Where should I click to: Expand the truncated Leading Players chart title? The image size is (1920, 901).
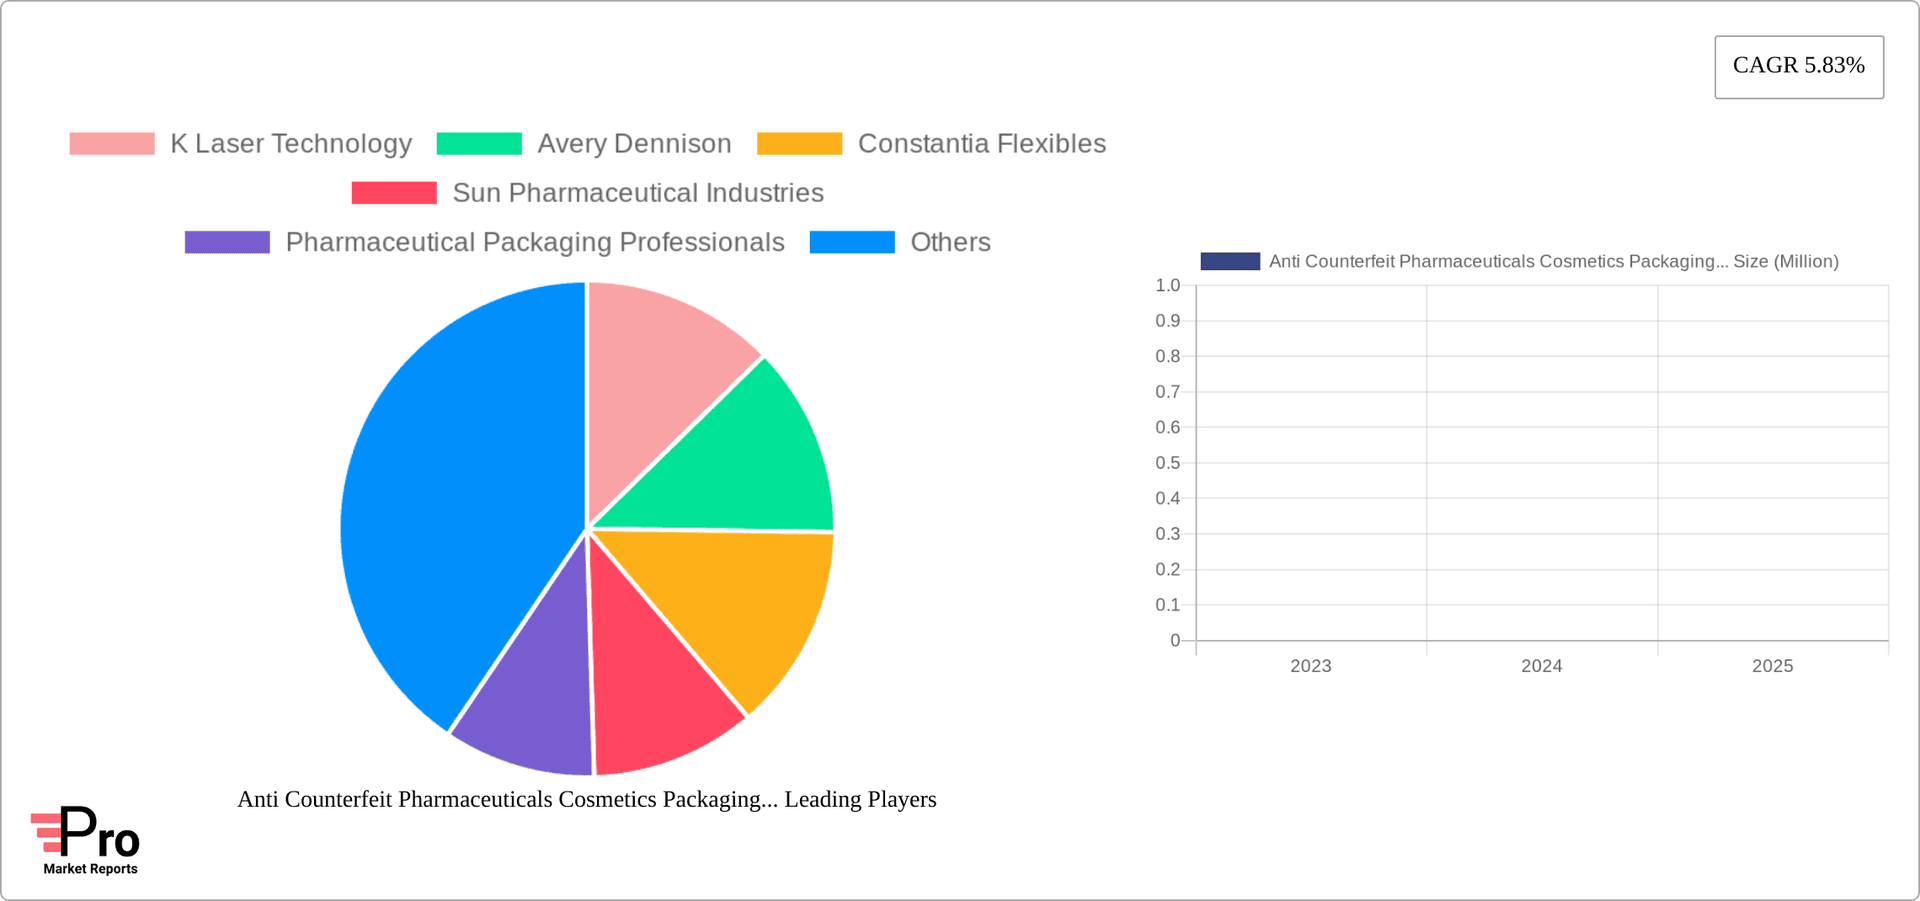[586, 799]
